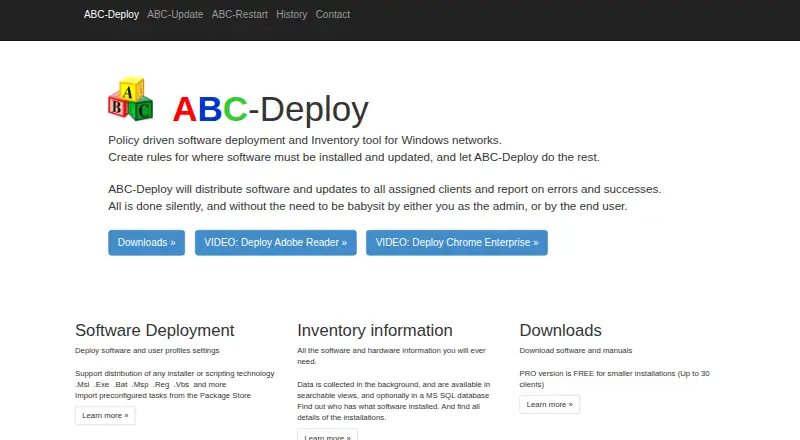Screen dimensions: 800x440
Task: Open the Contact page link
Action: [x=333, y=14]
